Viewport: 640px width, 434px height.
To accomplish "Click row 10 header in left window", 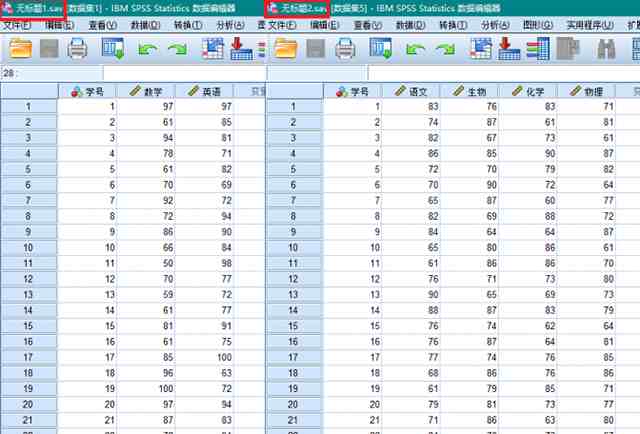I will pyautogui.click(x=28, y=247).
